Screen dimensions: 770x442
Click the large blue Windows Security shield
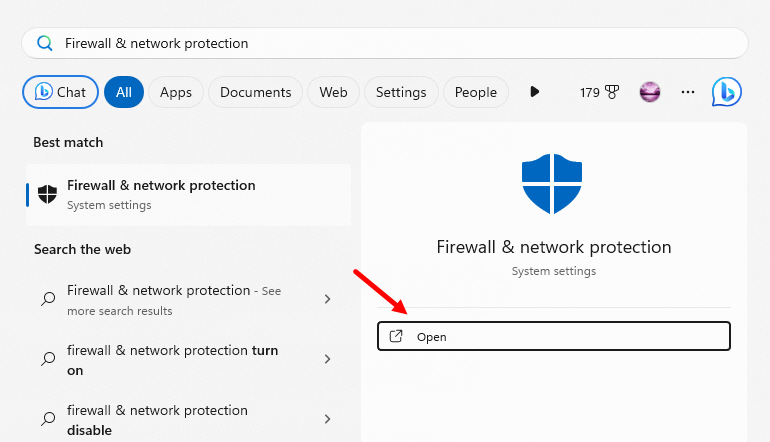(x=552, y=184)
